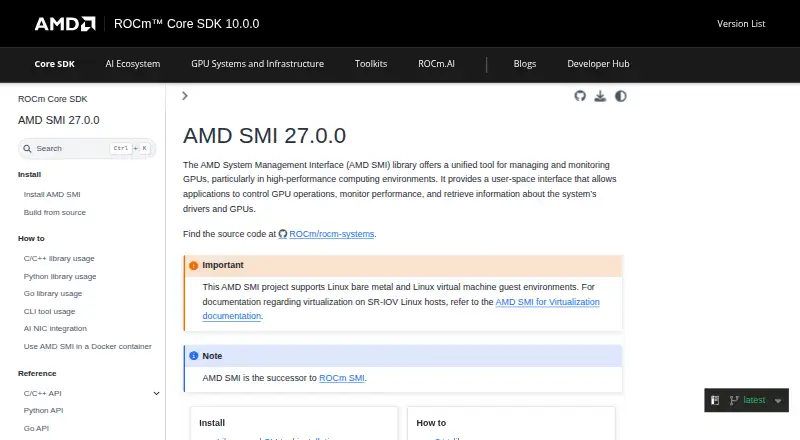Open Python library usage page
The height and width of the screenshot is (440, 800).
[x=60, y=276]
